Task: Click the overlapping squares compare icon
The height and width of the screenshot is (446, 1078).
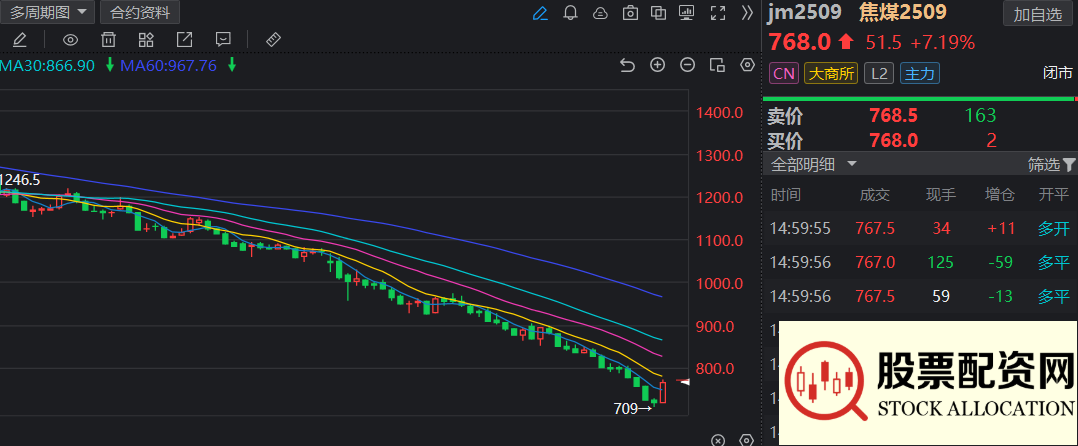Action: click(x=658, y=13)
